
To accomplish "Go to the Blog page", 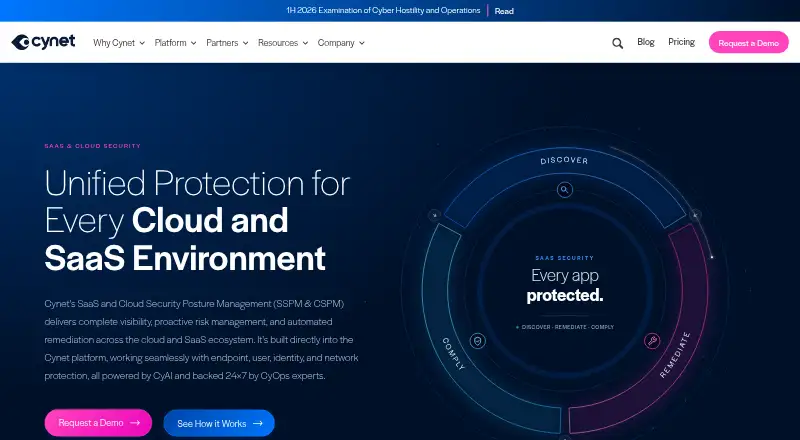I will pyautogui.click(x=645, y=42).
